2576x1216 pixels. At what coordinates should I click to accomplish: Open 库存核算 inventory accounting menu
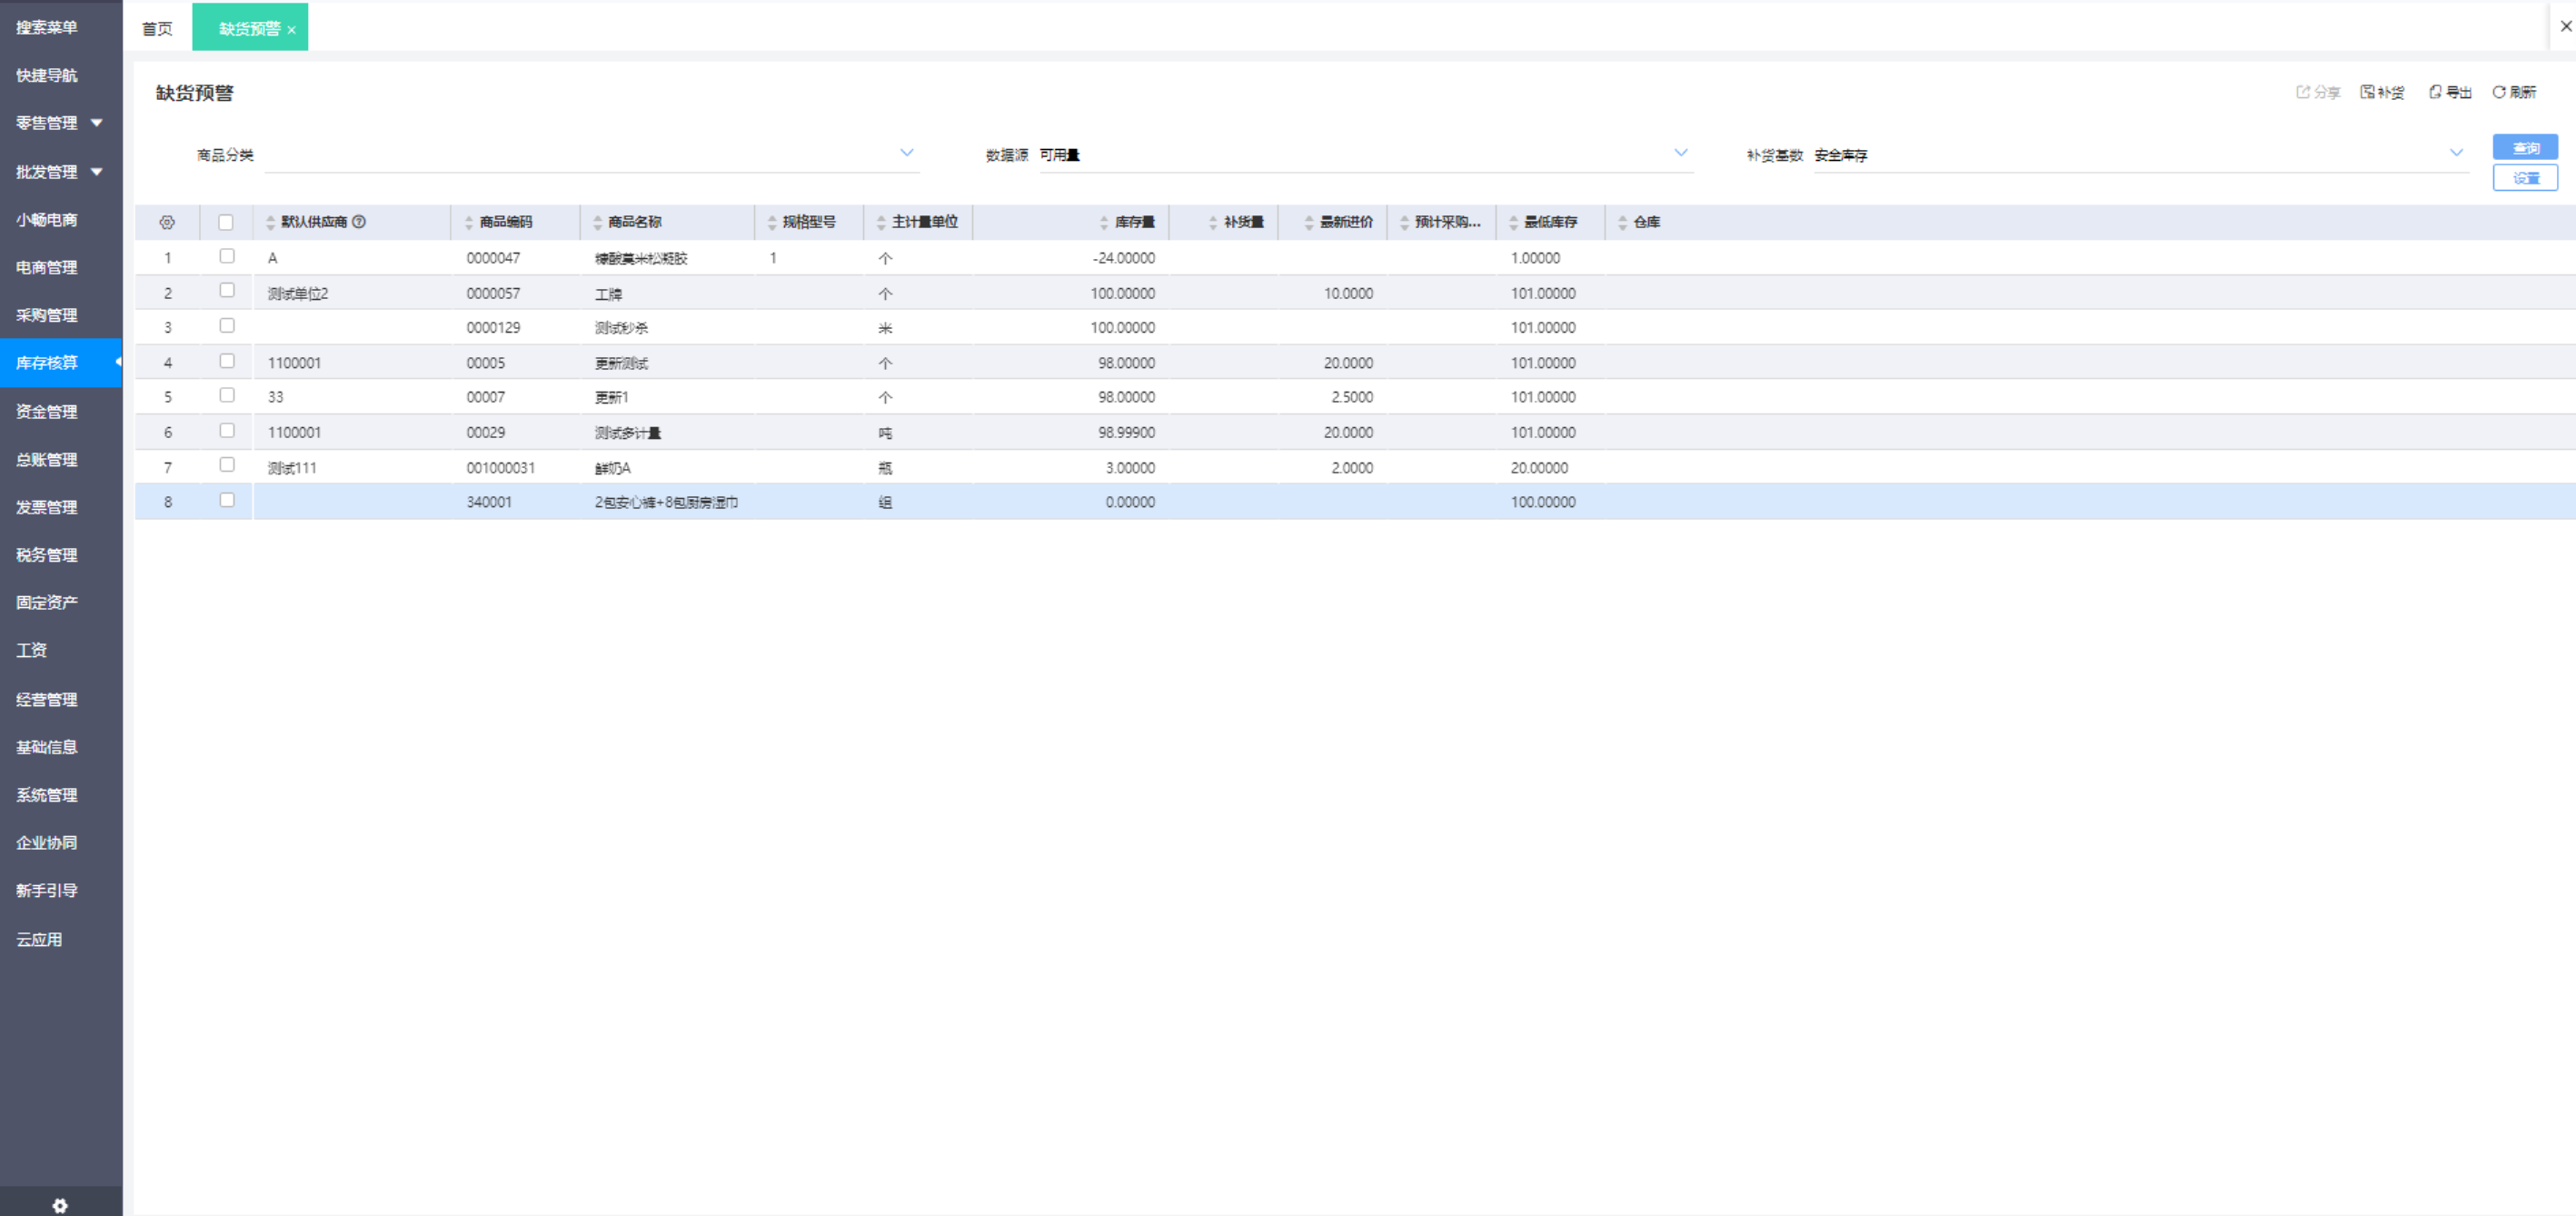coord(61,362)
